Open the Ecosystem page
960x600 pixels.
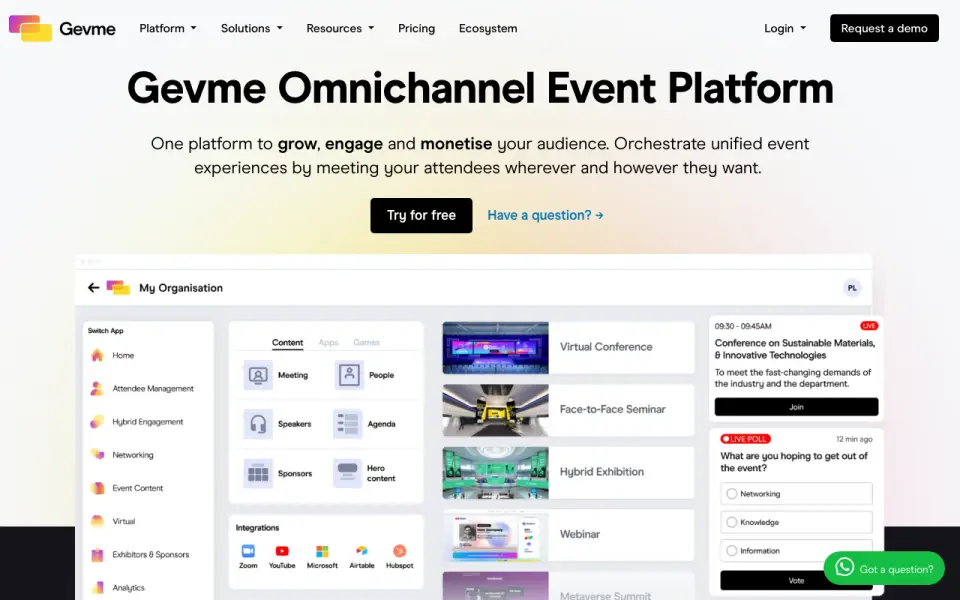tap(488, 28)
